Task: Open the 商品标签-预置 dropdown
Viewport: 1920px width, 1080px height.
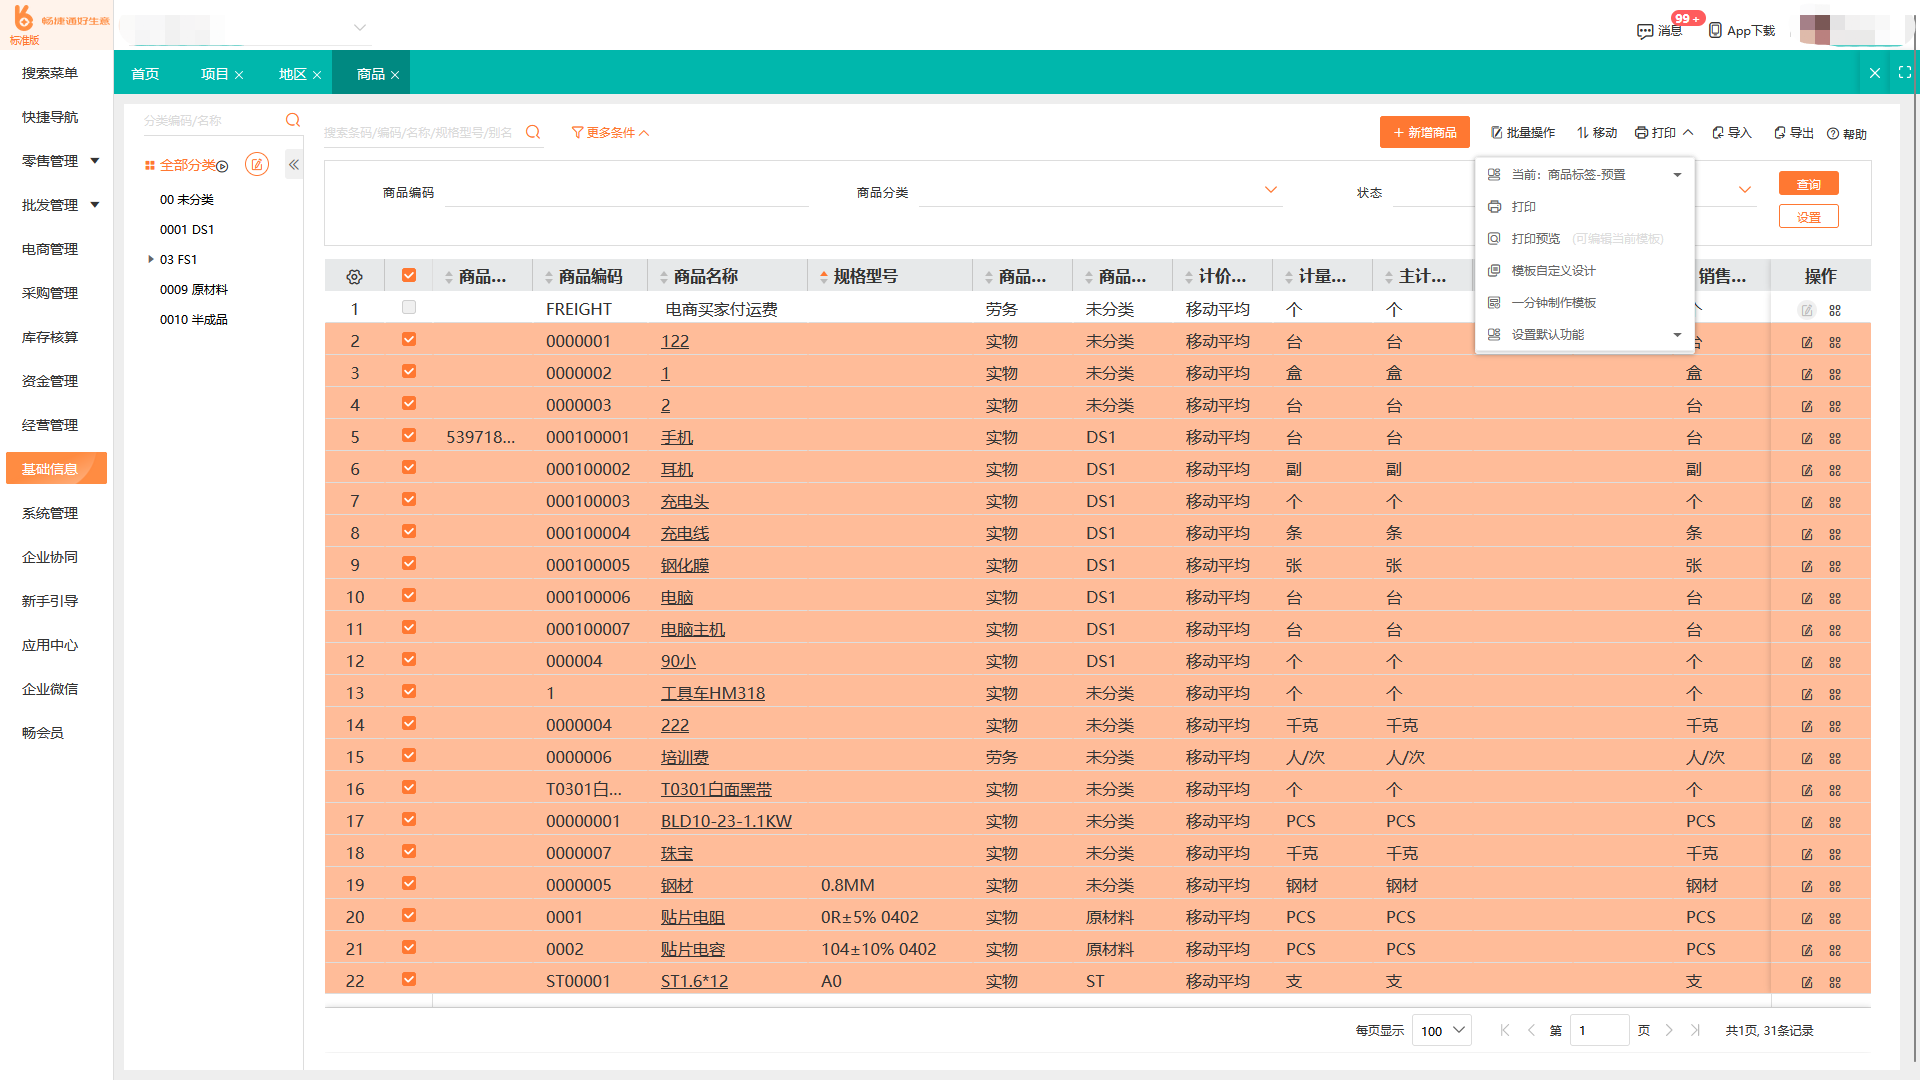Action: click(x=1676, y=174)
